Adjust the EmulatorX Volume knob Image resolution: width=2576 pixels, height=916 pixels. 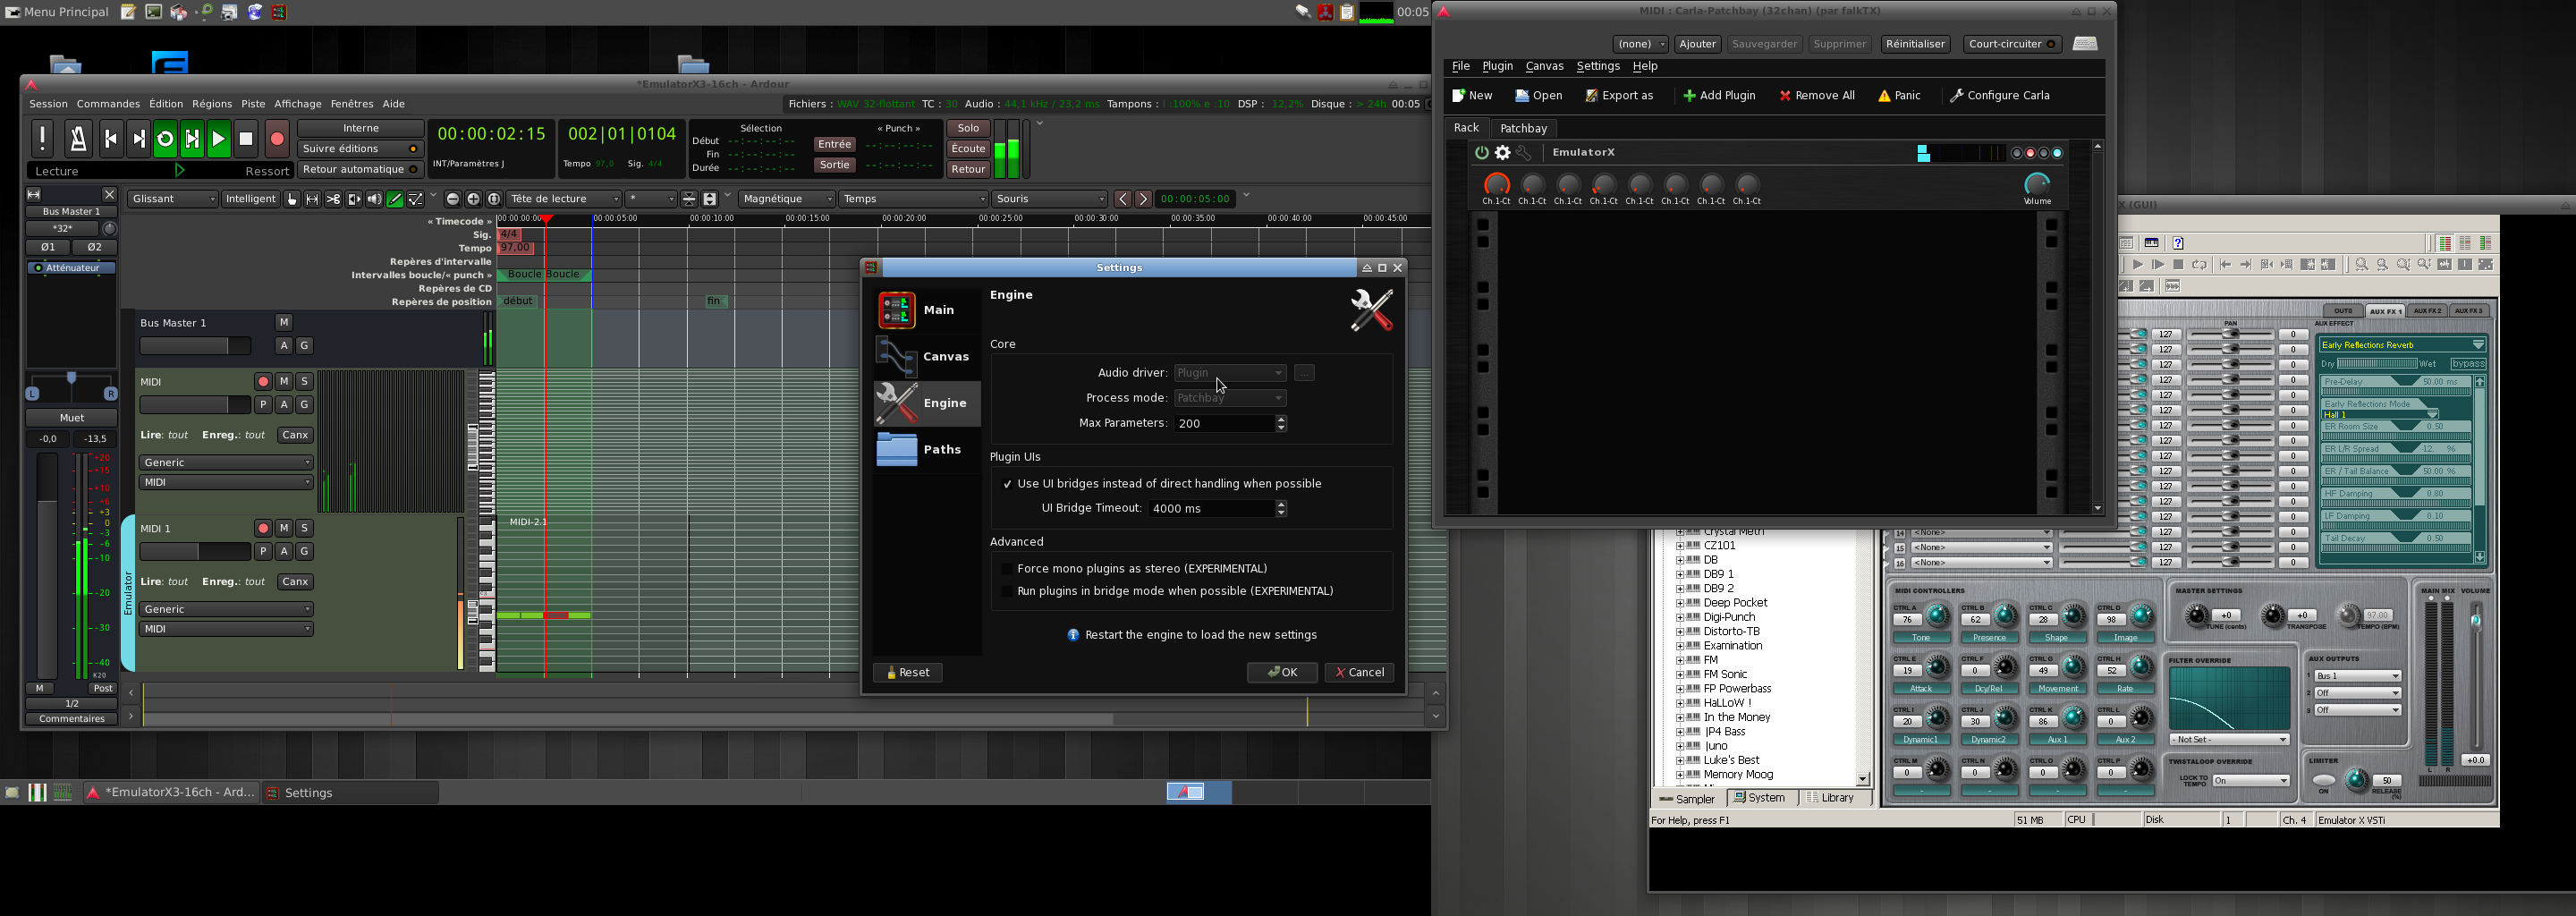(2037, 185)
